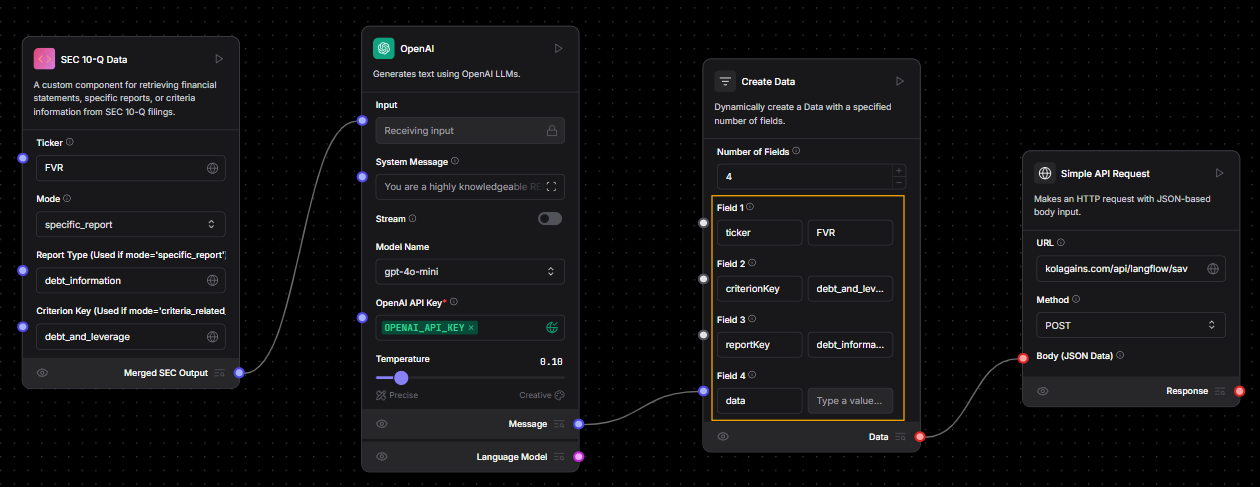Remove the OPENAI_API_KEY tag
The height and width of the screenshot is (487, 1260).
pos(471,328)
